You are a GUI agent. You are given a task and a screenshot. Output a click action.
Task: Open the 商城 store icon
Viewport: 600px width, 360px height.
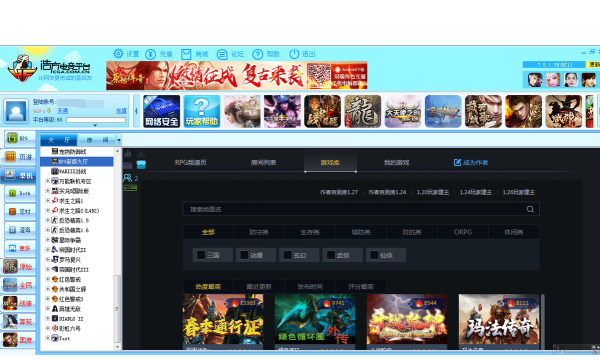pos(186,54)
